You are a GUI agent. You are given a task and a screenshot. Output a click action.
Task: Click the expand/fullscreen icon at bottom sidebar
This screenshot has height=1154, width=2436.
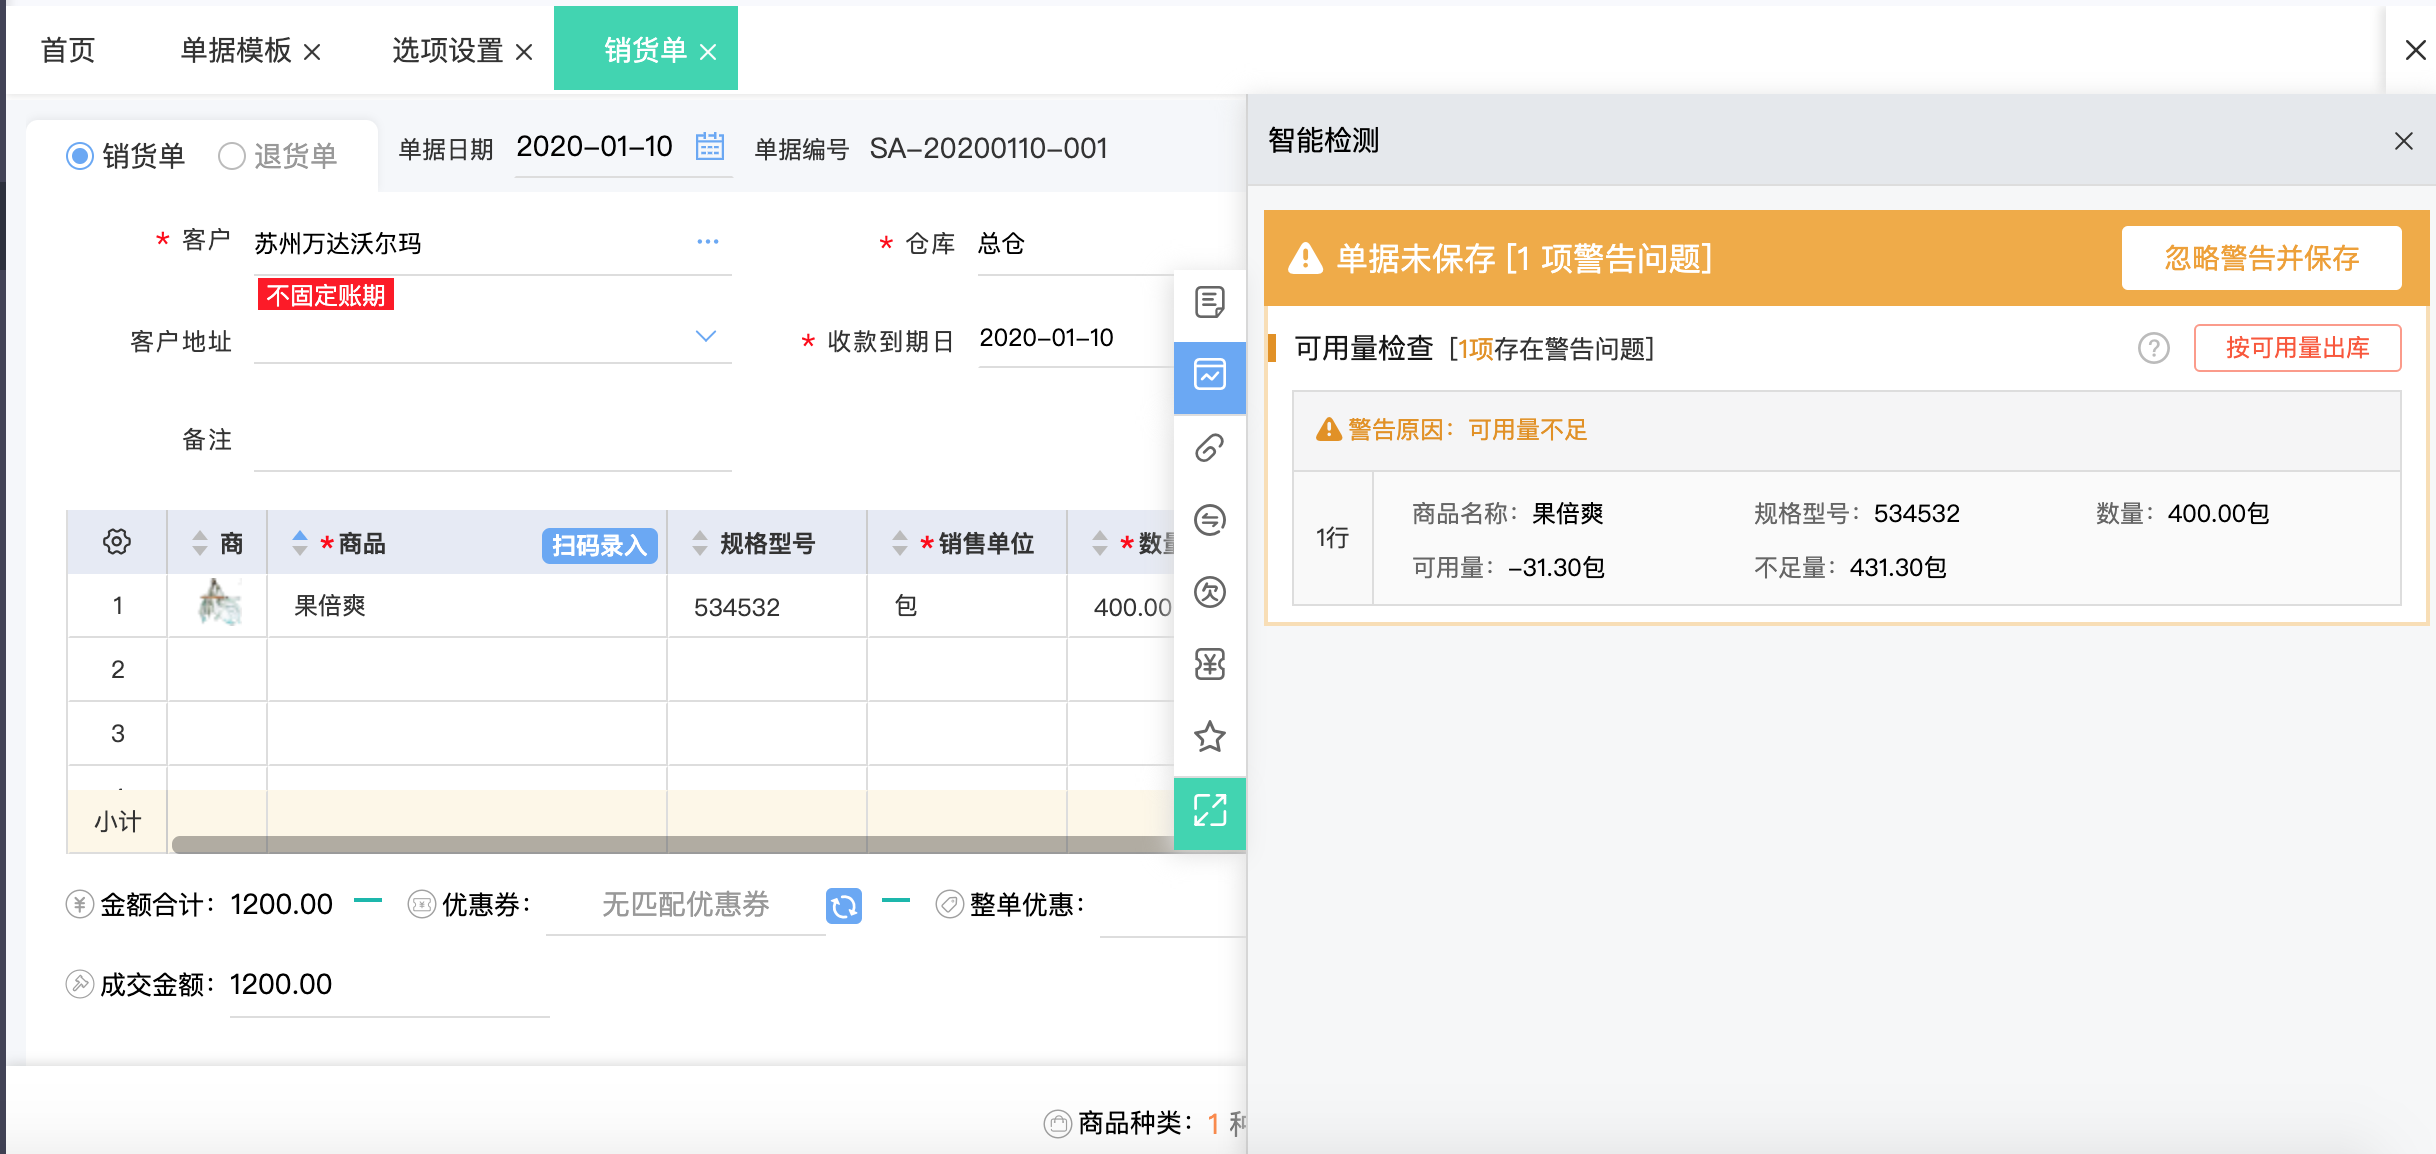point(1210,811)
